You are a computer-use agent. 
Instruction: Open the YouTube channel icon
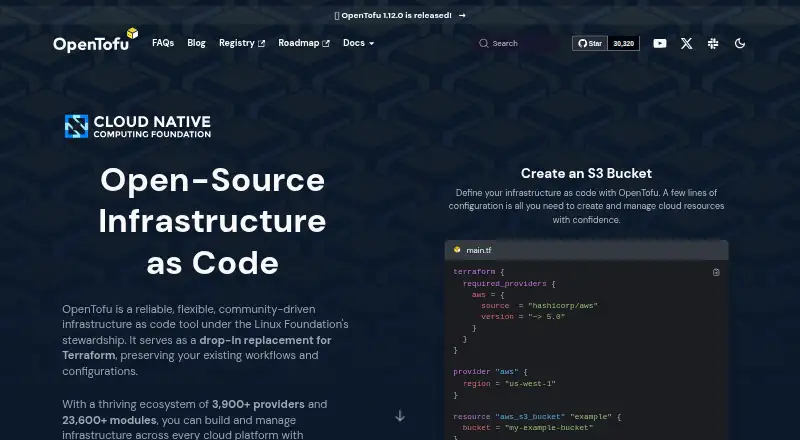[x=660, y=43]
